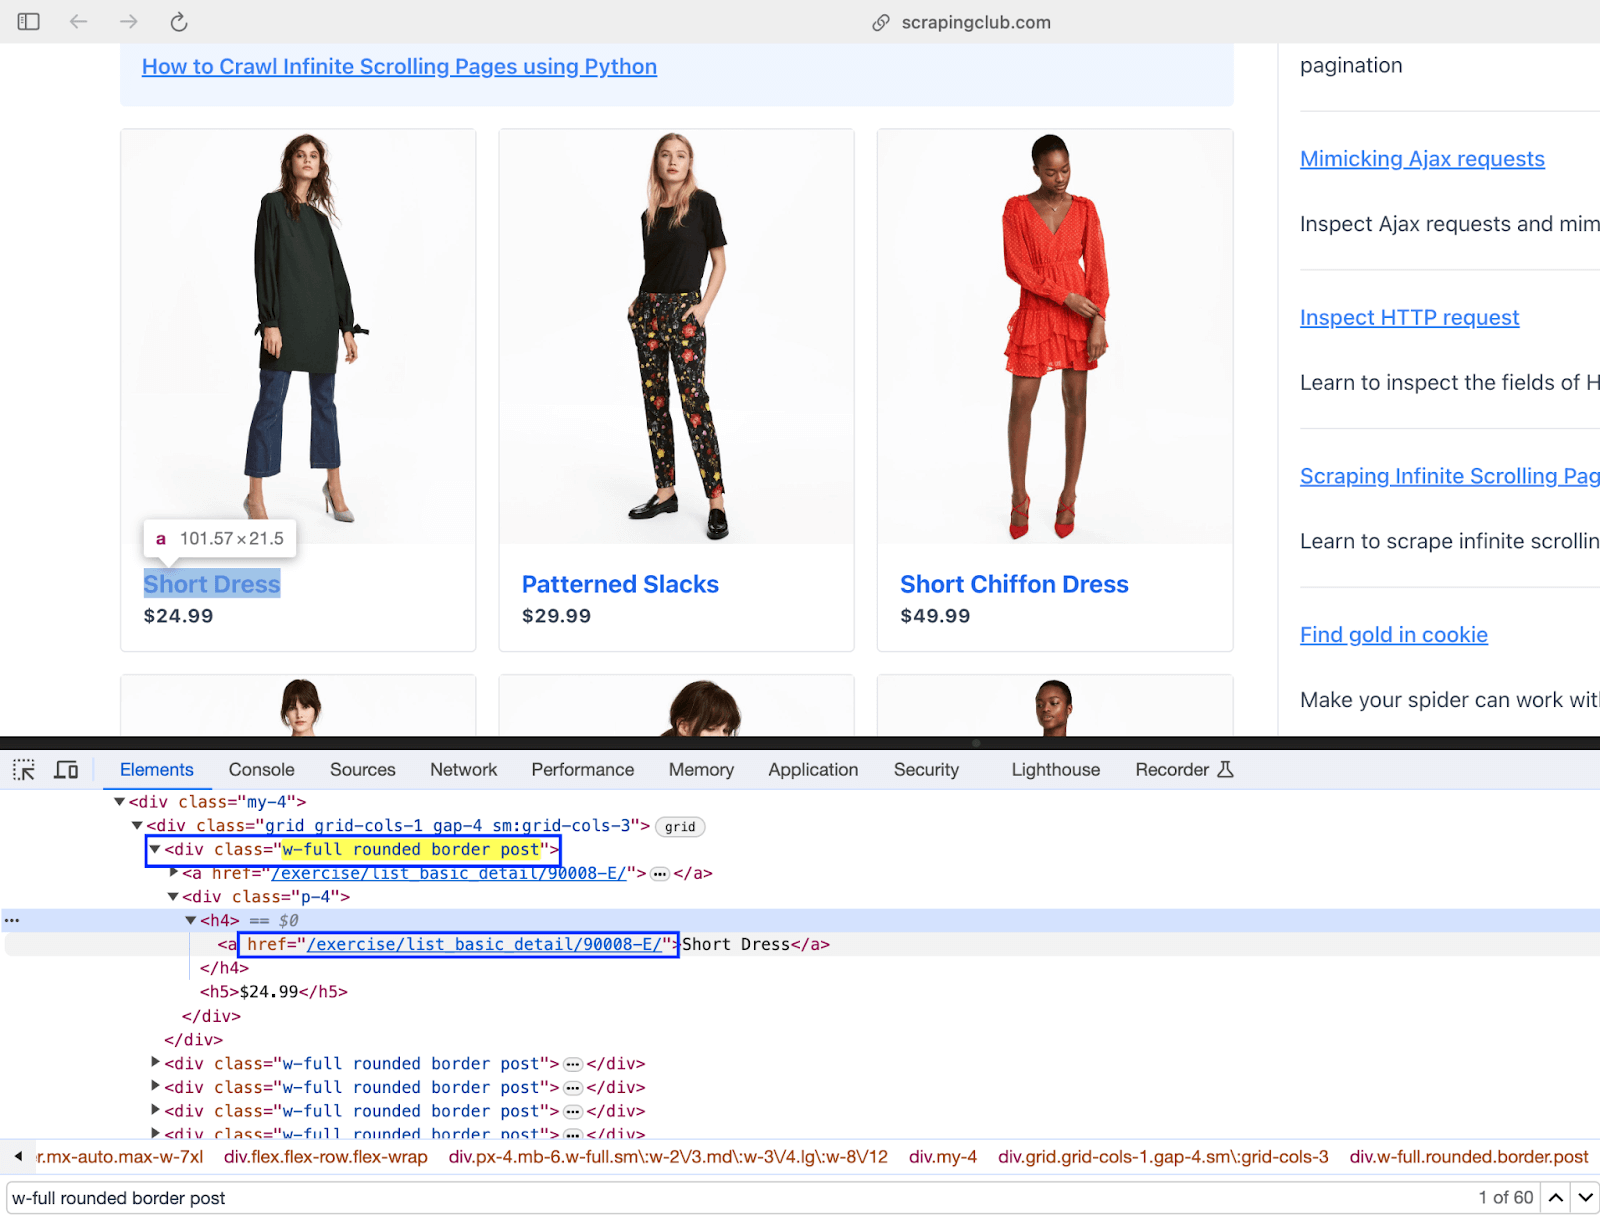Click the browser back arrow
The image size is (1600, 1215).
(x=78, y=21)
